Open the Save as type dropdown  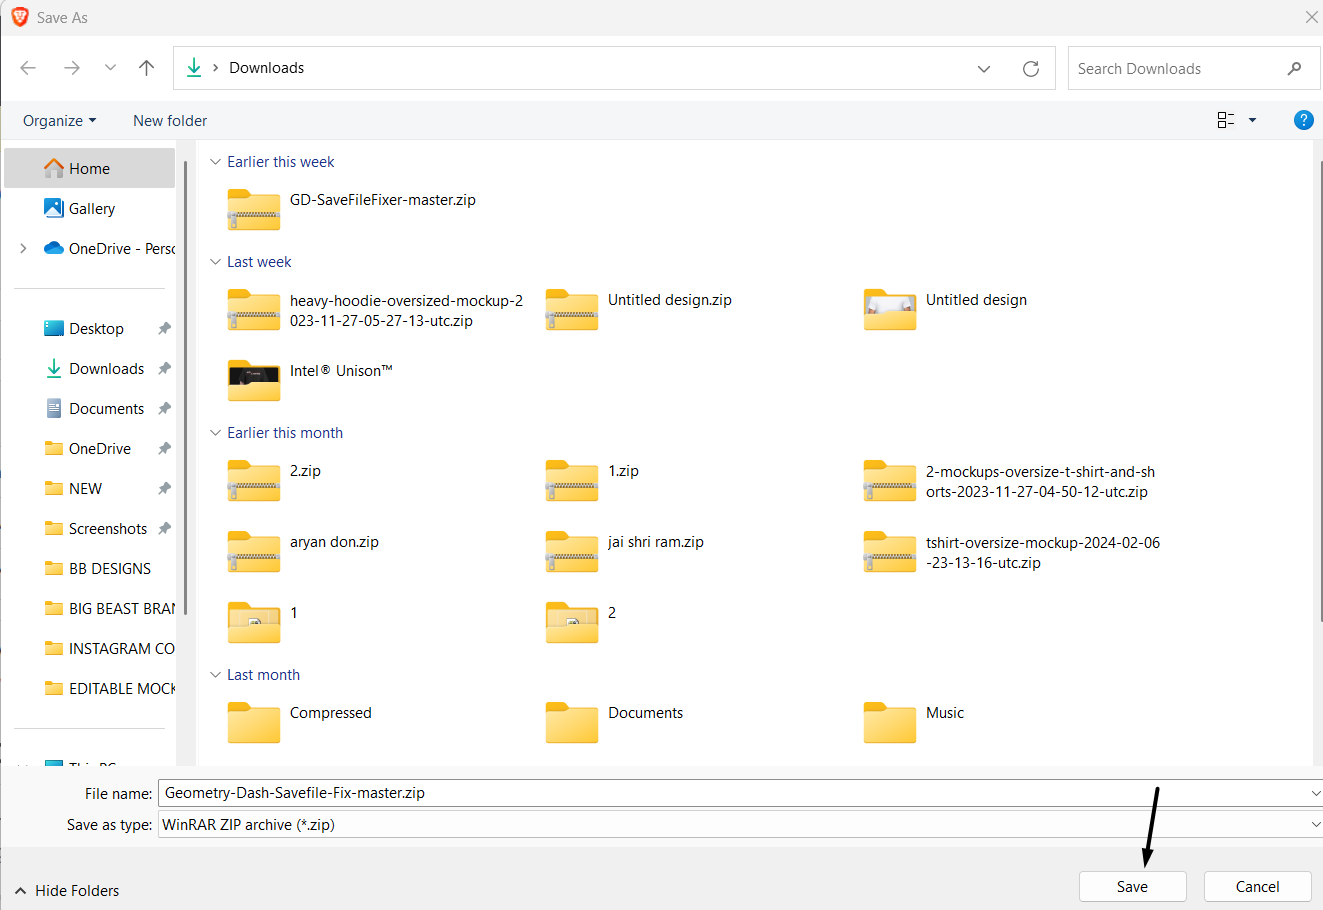click(x=1314, y=825)
